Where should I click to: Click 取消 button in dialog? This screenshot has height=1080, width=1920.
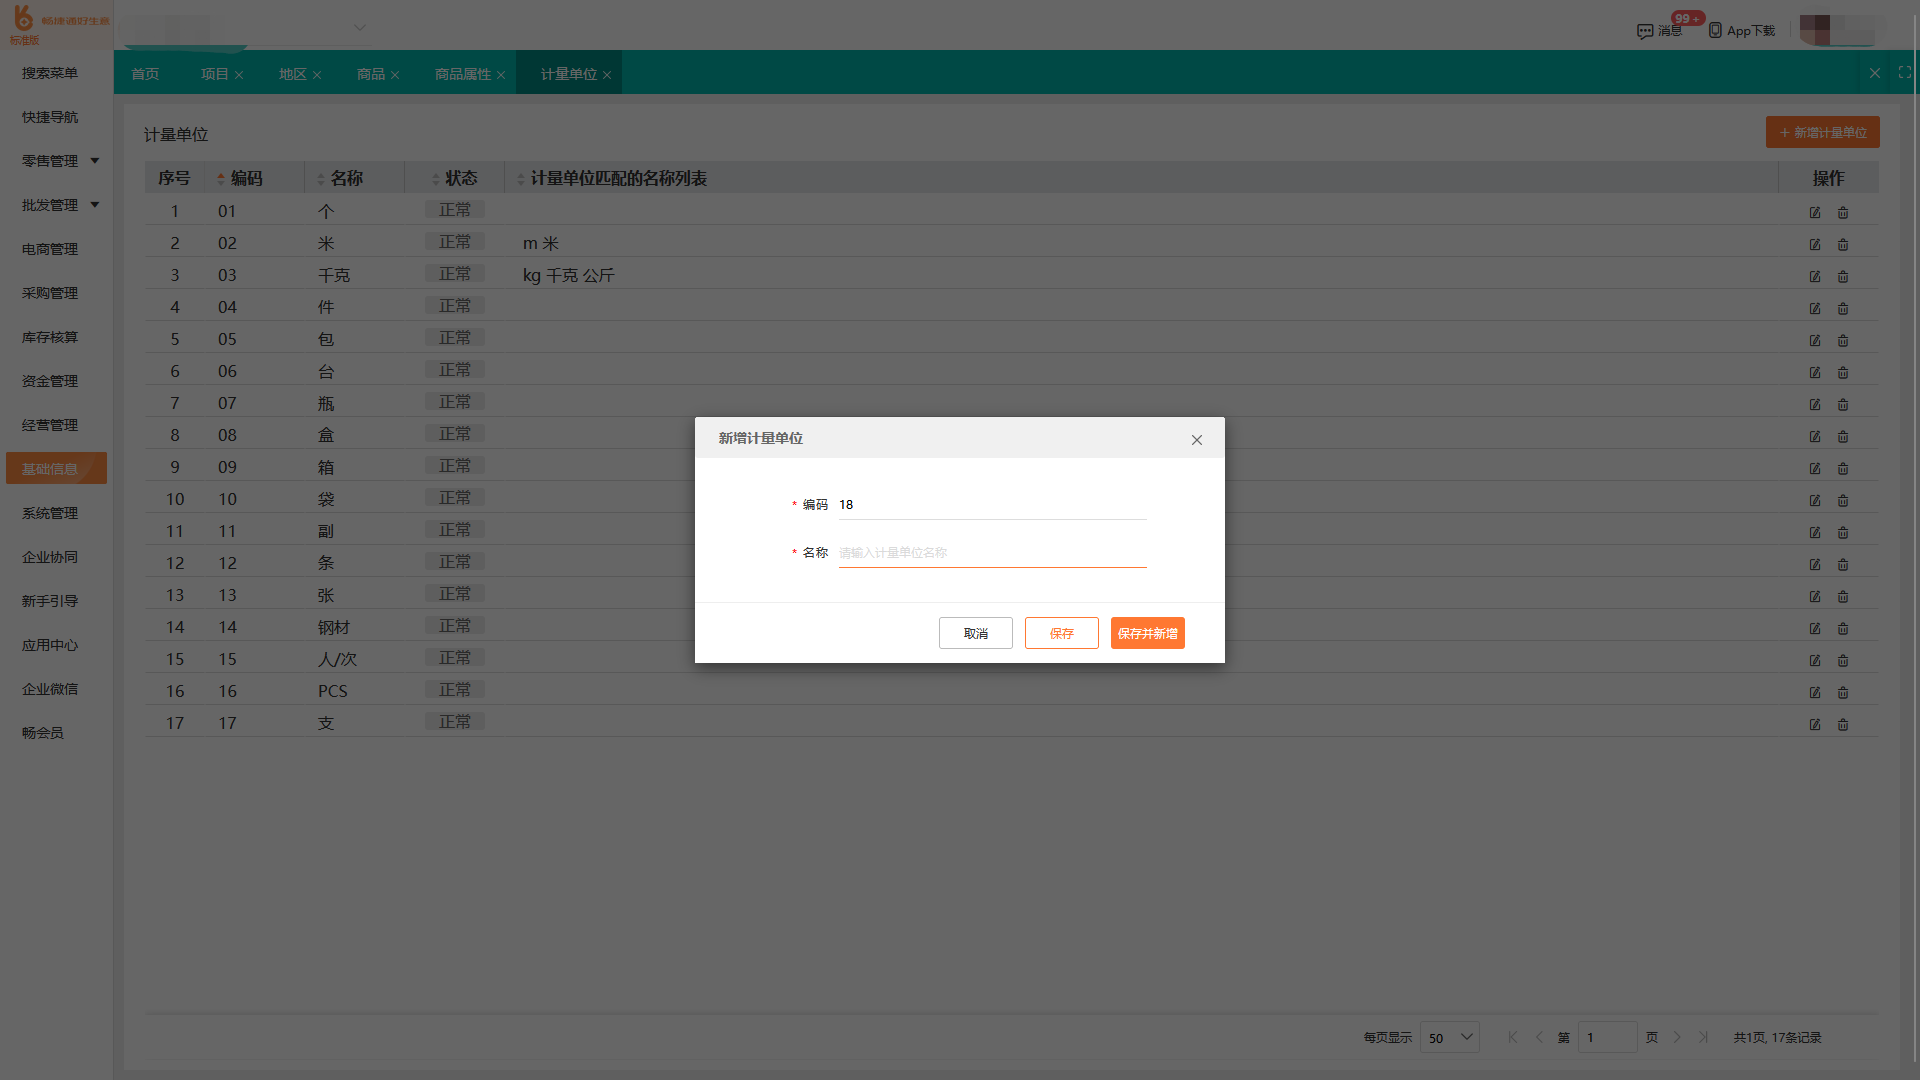coord(976,633)
